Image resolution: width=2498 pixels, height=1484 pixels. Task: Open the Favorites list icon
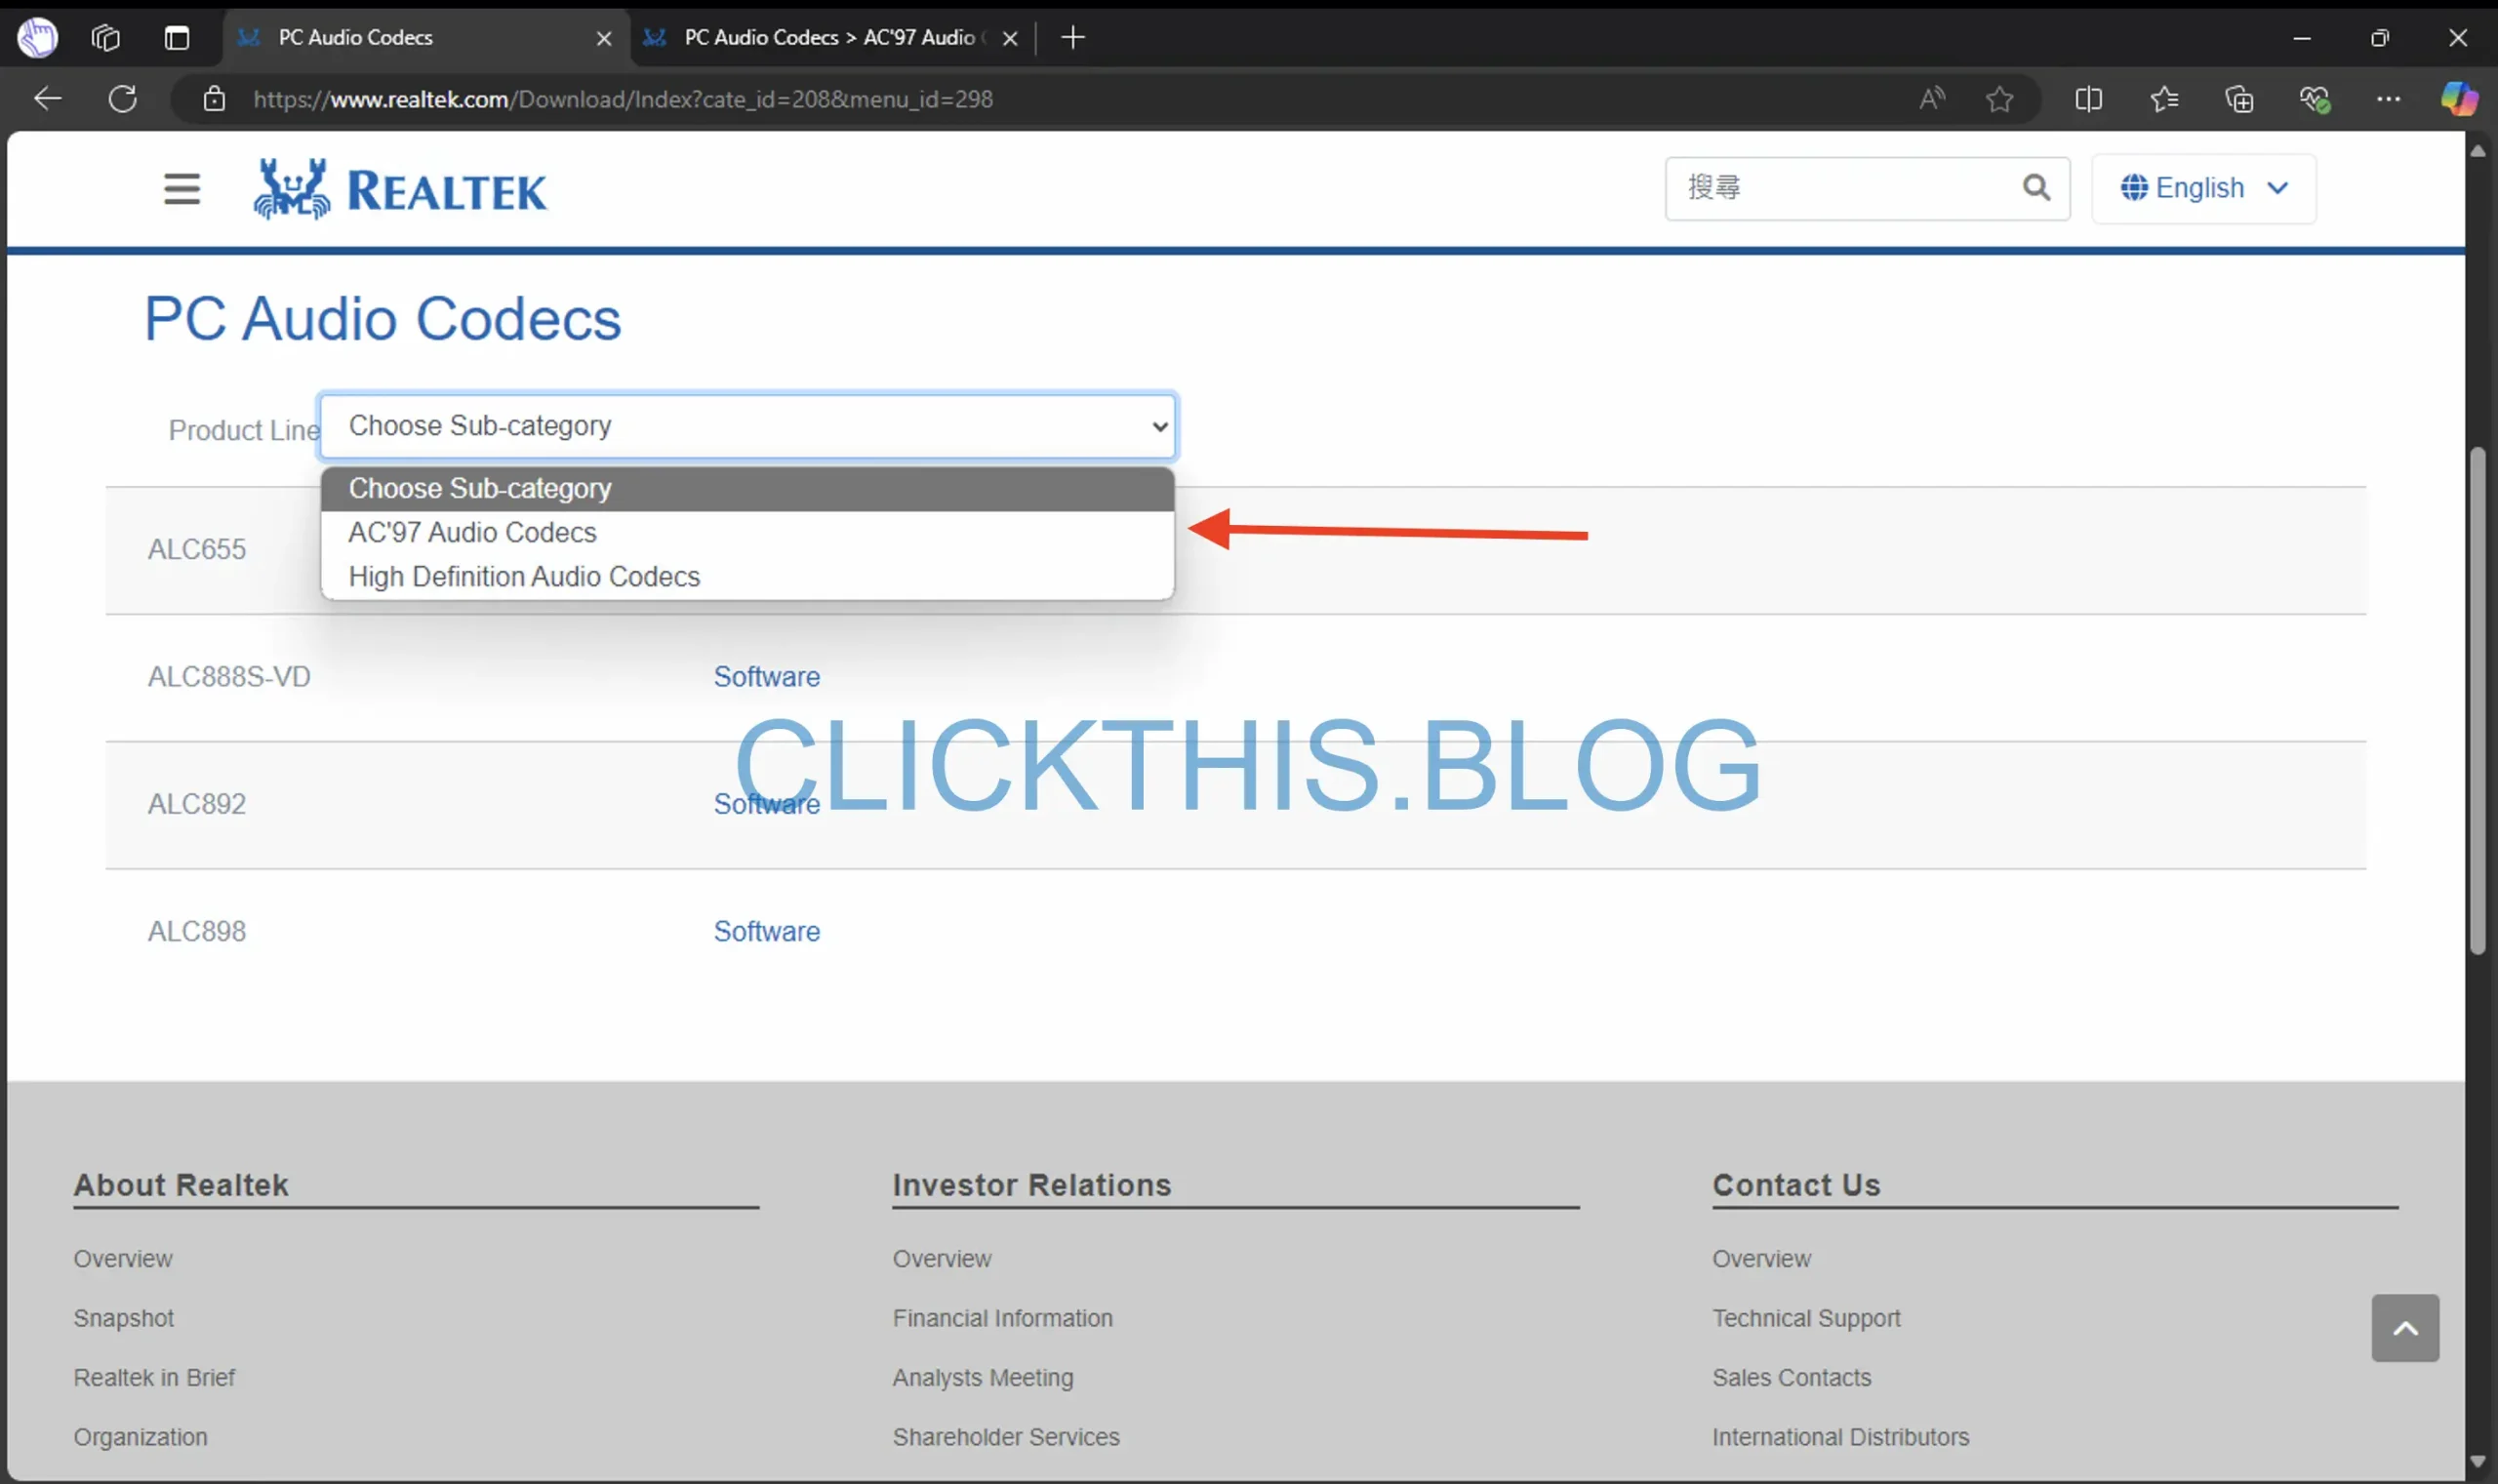2164,99
